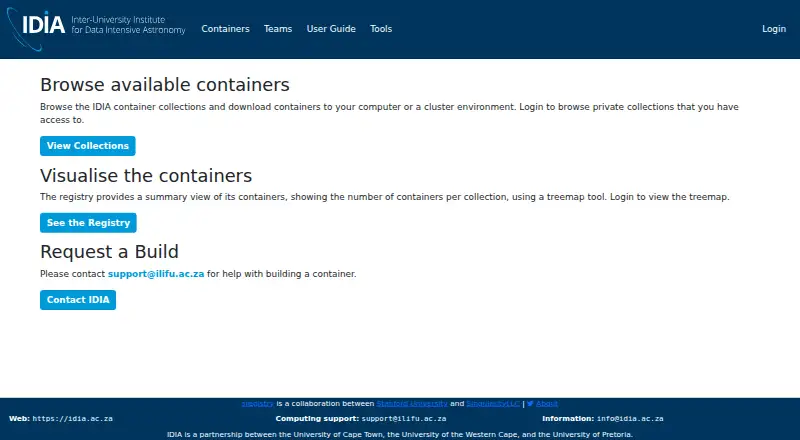Open the sregistry link in footer
This screenshot has height=440, width=800.
click(258, 404)
